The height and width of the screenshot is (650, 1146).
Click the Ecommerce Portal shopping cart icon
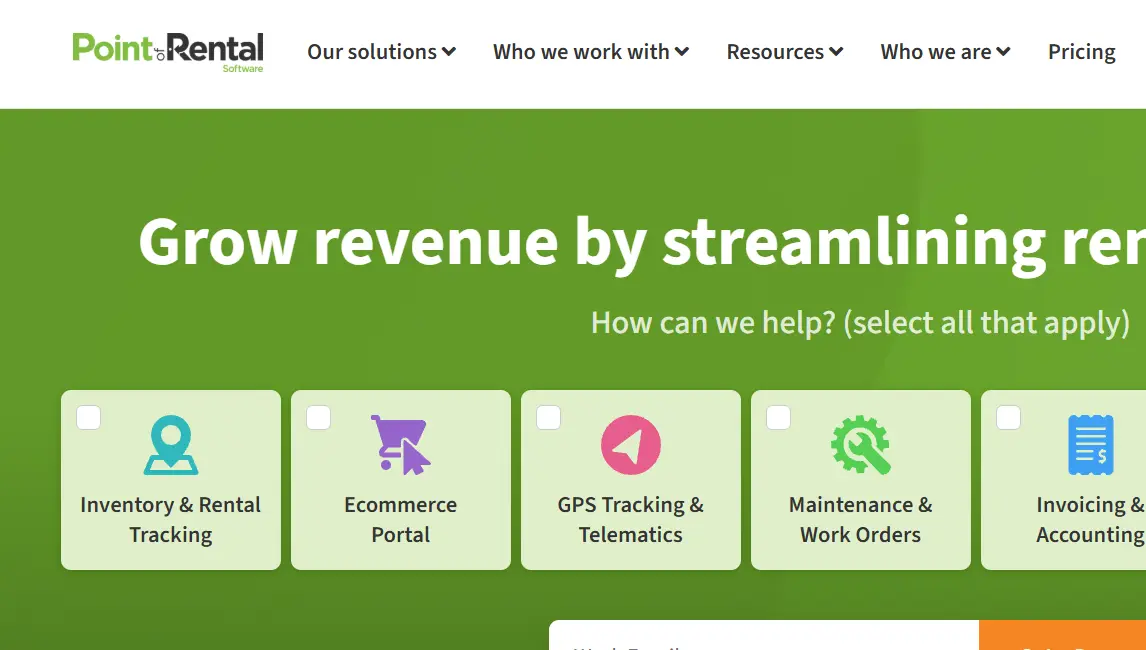tap(400, 443)
